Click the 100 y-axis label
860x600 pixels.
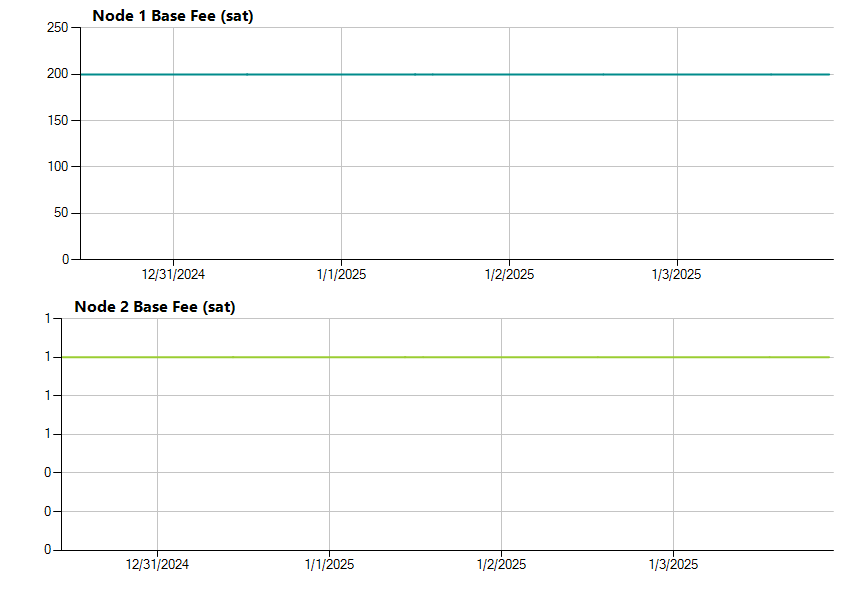click(x=57, y=166)
